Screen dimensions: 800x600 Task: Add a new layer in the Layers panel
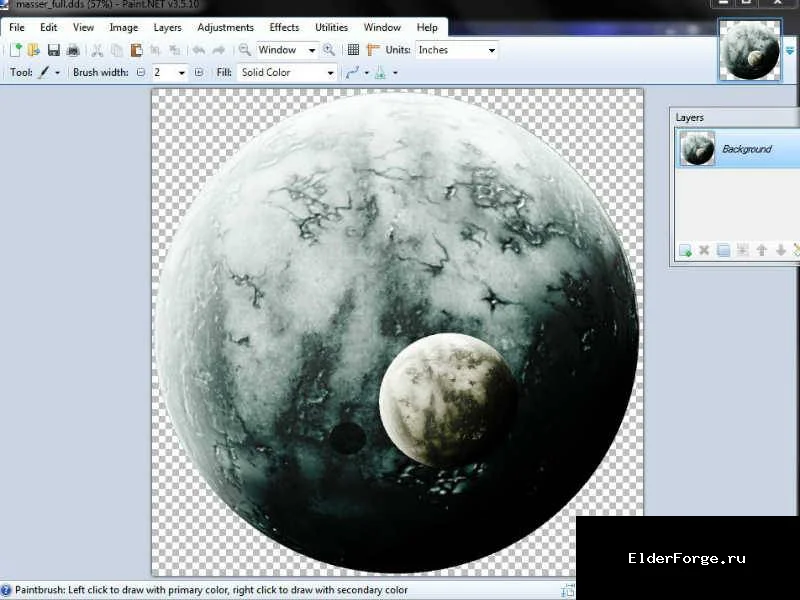(x=685, y=250)
